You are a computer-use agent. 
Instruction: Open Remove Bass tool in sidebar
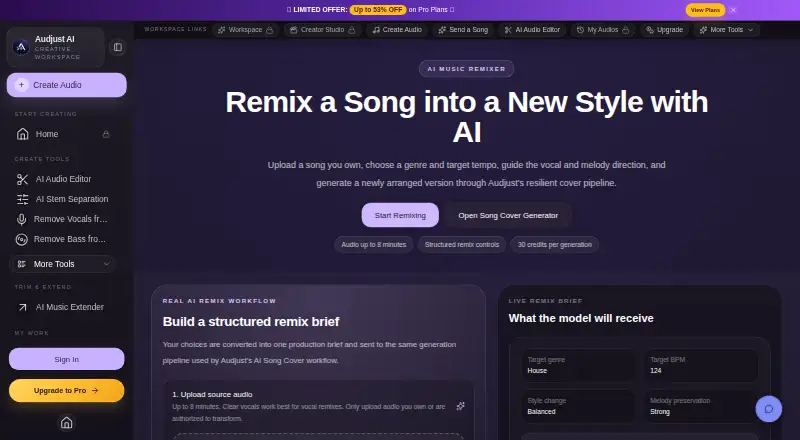click(62, 239)
